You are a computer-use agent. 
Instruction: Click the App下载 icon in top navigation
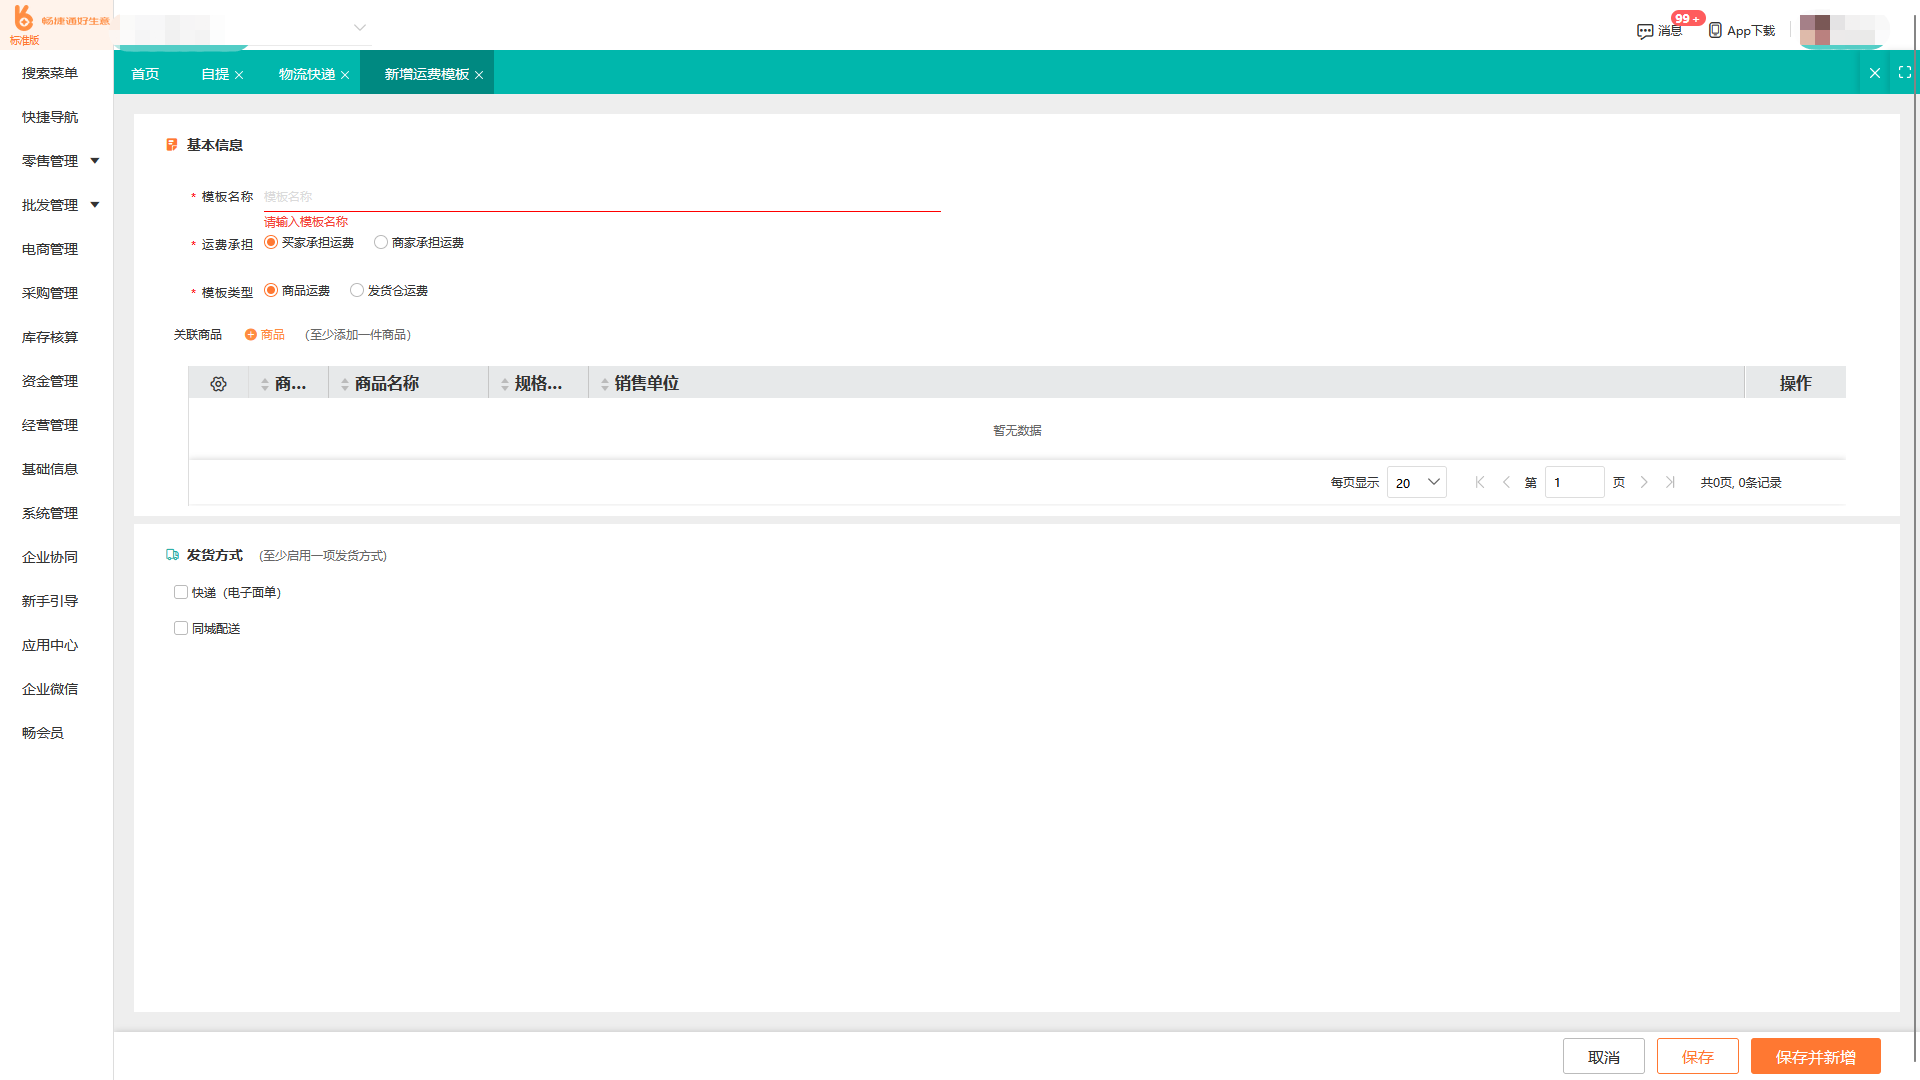1725,29
